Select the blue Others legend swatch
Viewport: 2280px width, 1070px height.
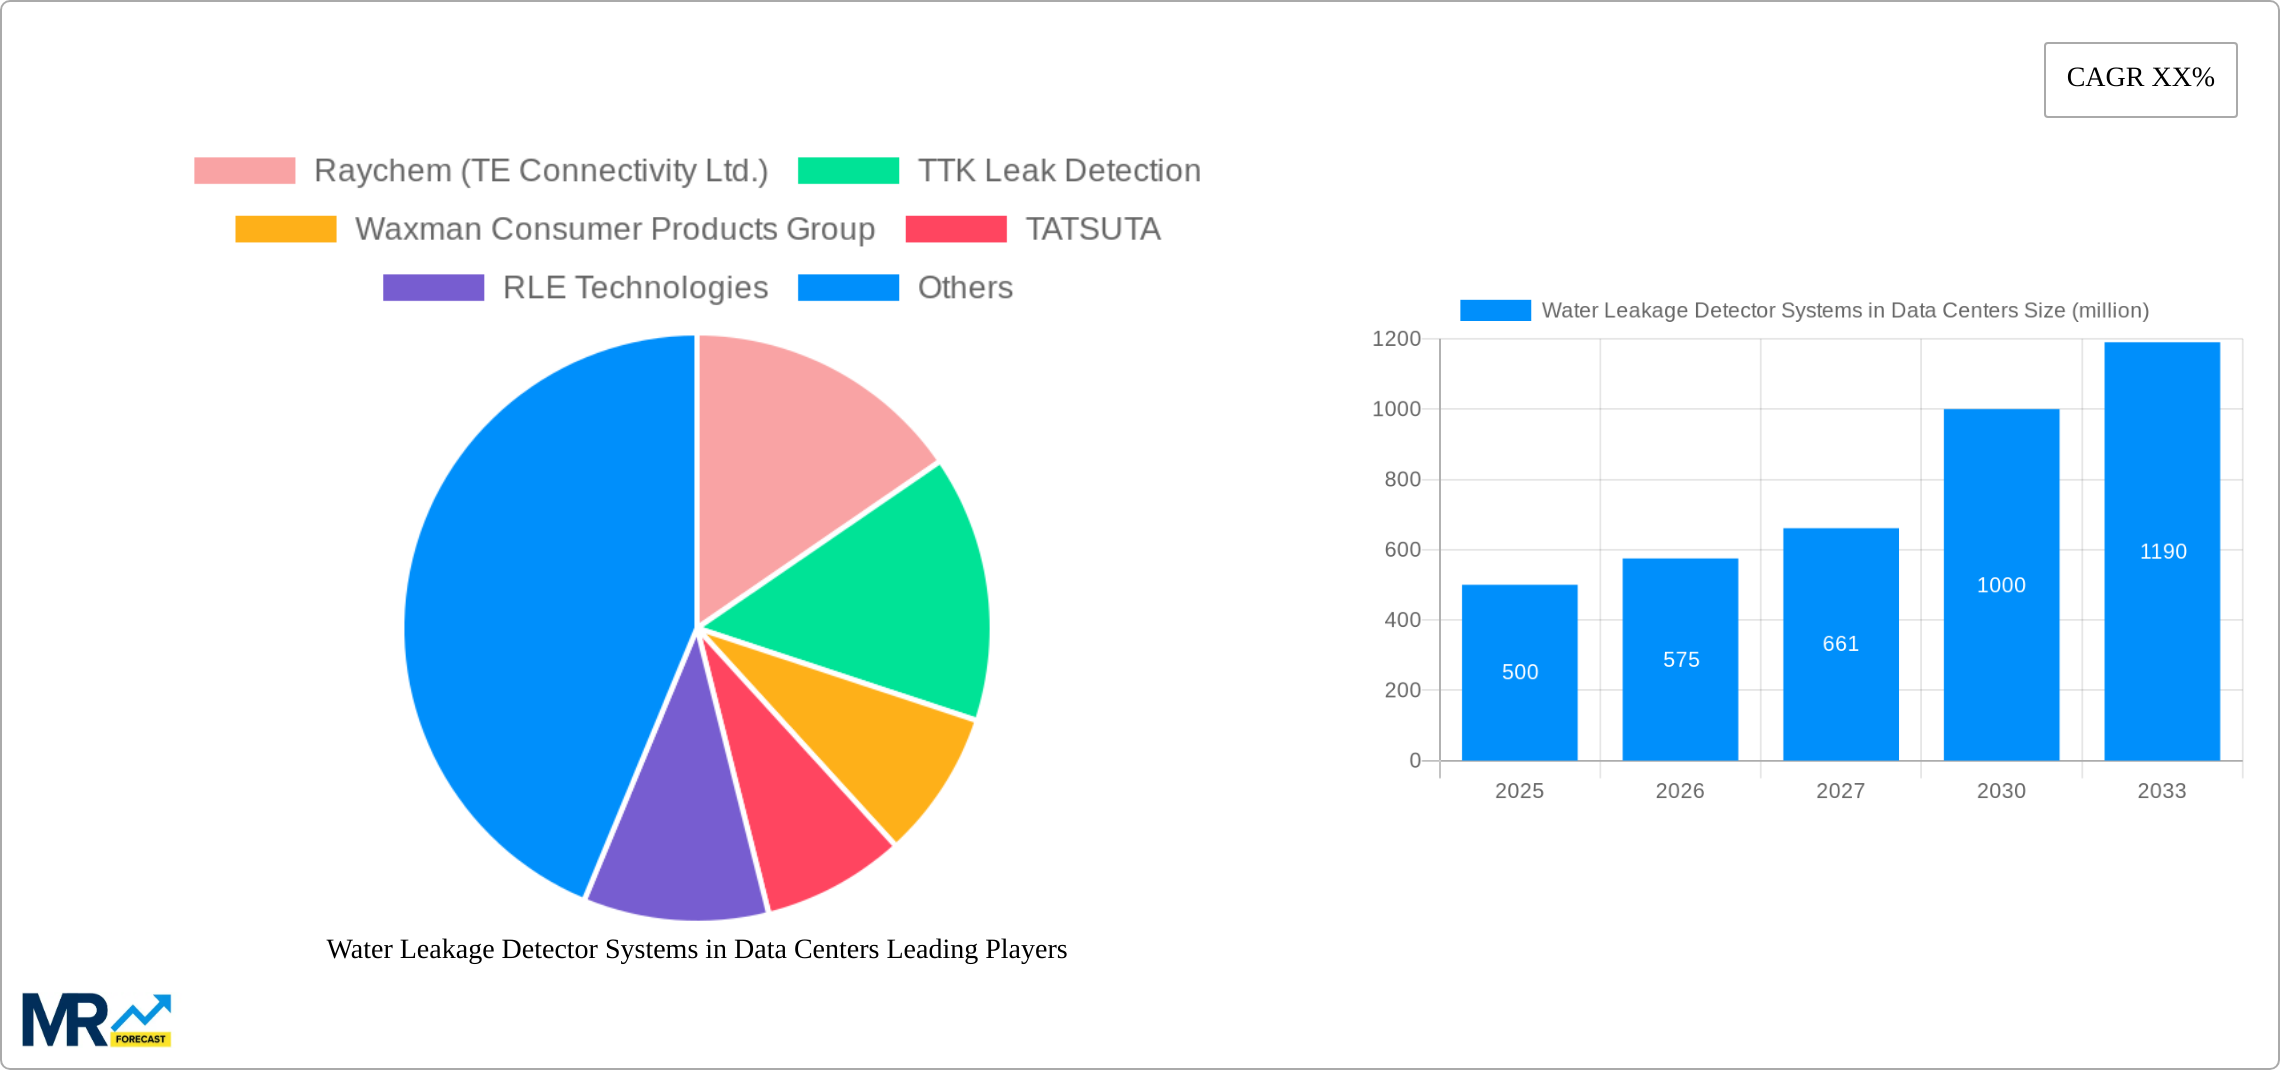click(849, 288)
